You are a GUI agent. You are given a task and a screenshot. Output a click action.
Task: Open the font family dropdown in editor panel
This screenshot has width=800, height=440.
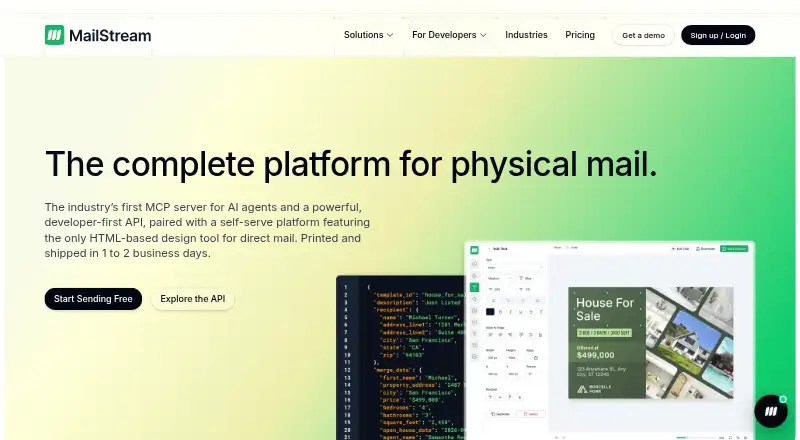click(x=515, y=267)
